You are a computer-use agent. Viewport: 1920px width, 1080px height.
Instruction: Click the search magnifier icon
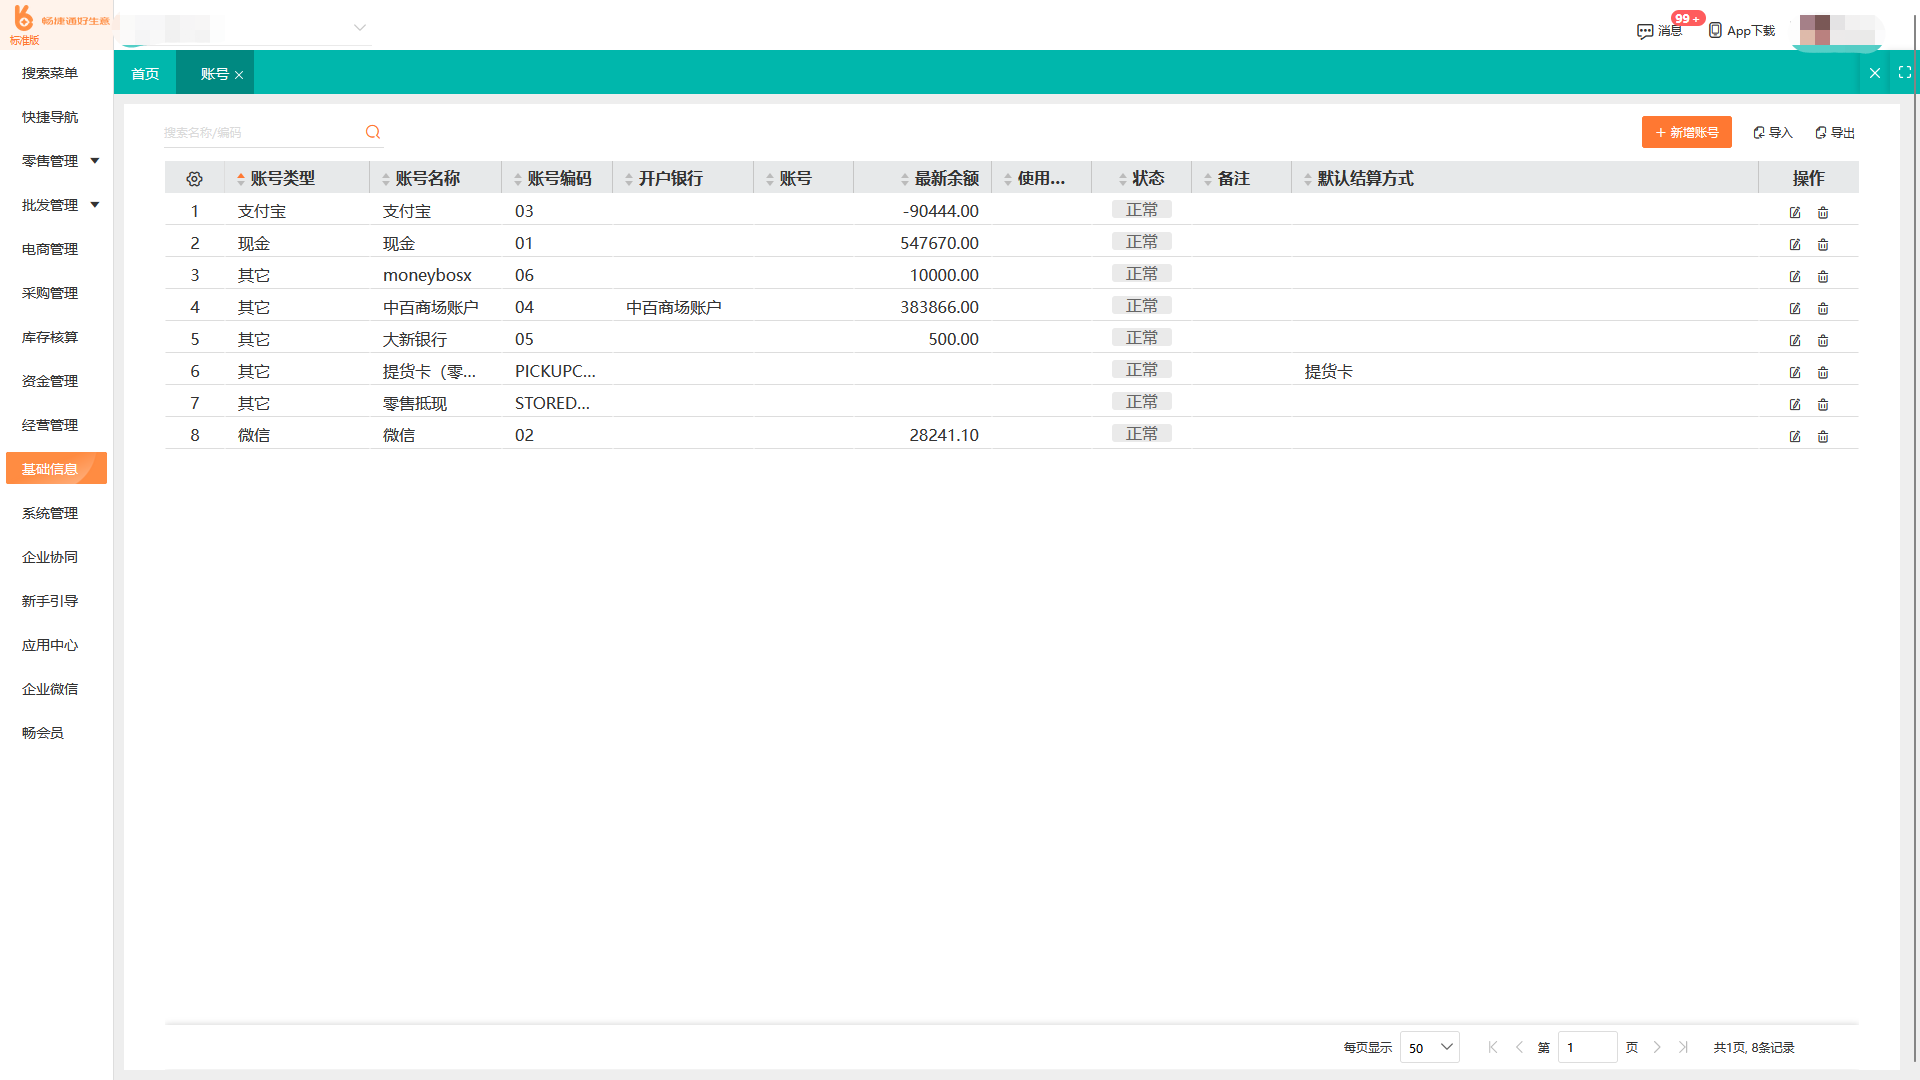coord(373,132)
